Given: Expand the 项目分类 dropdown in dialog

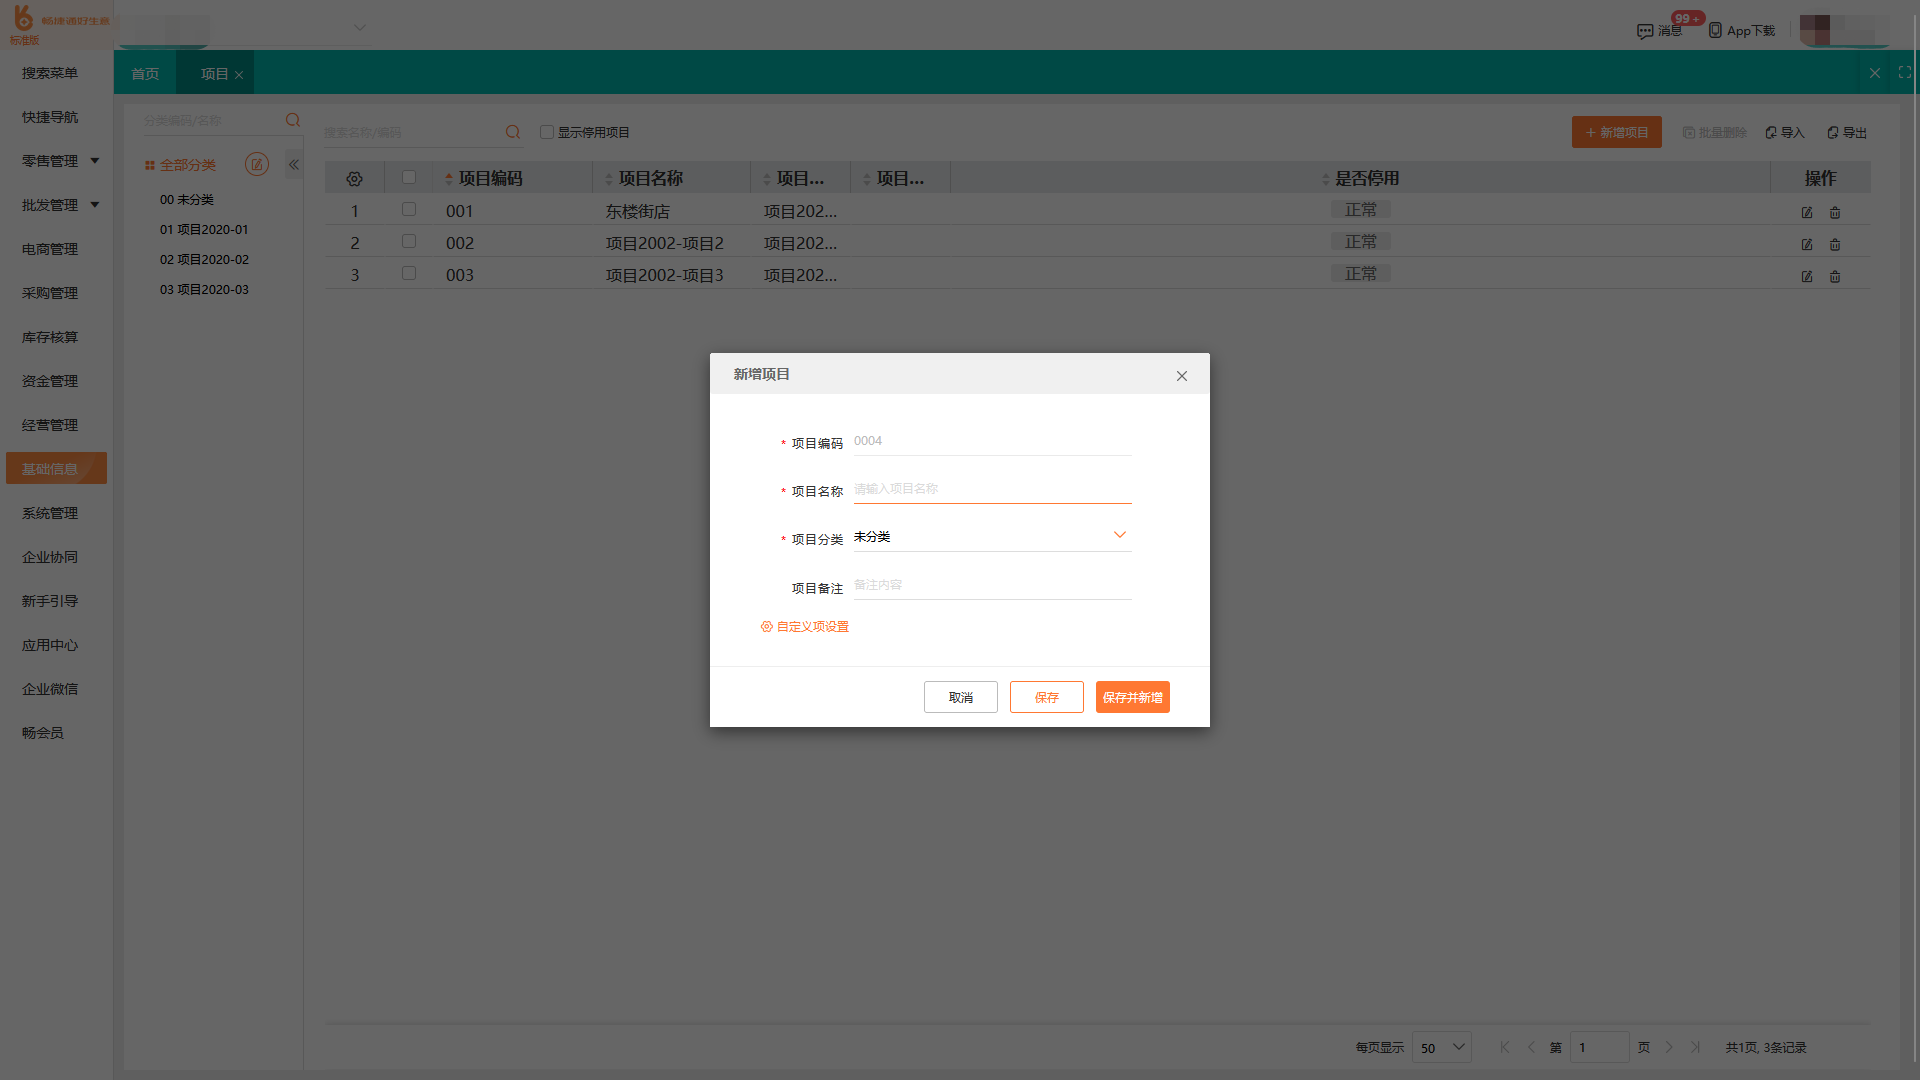Looking at the screenshot, I should click(x=1120, y=535).
